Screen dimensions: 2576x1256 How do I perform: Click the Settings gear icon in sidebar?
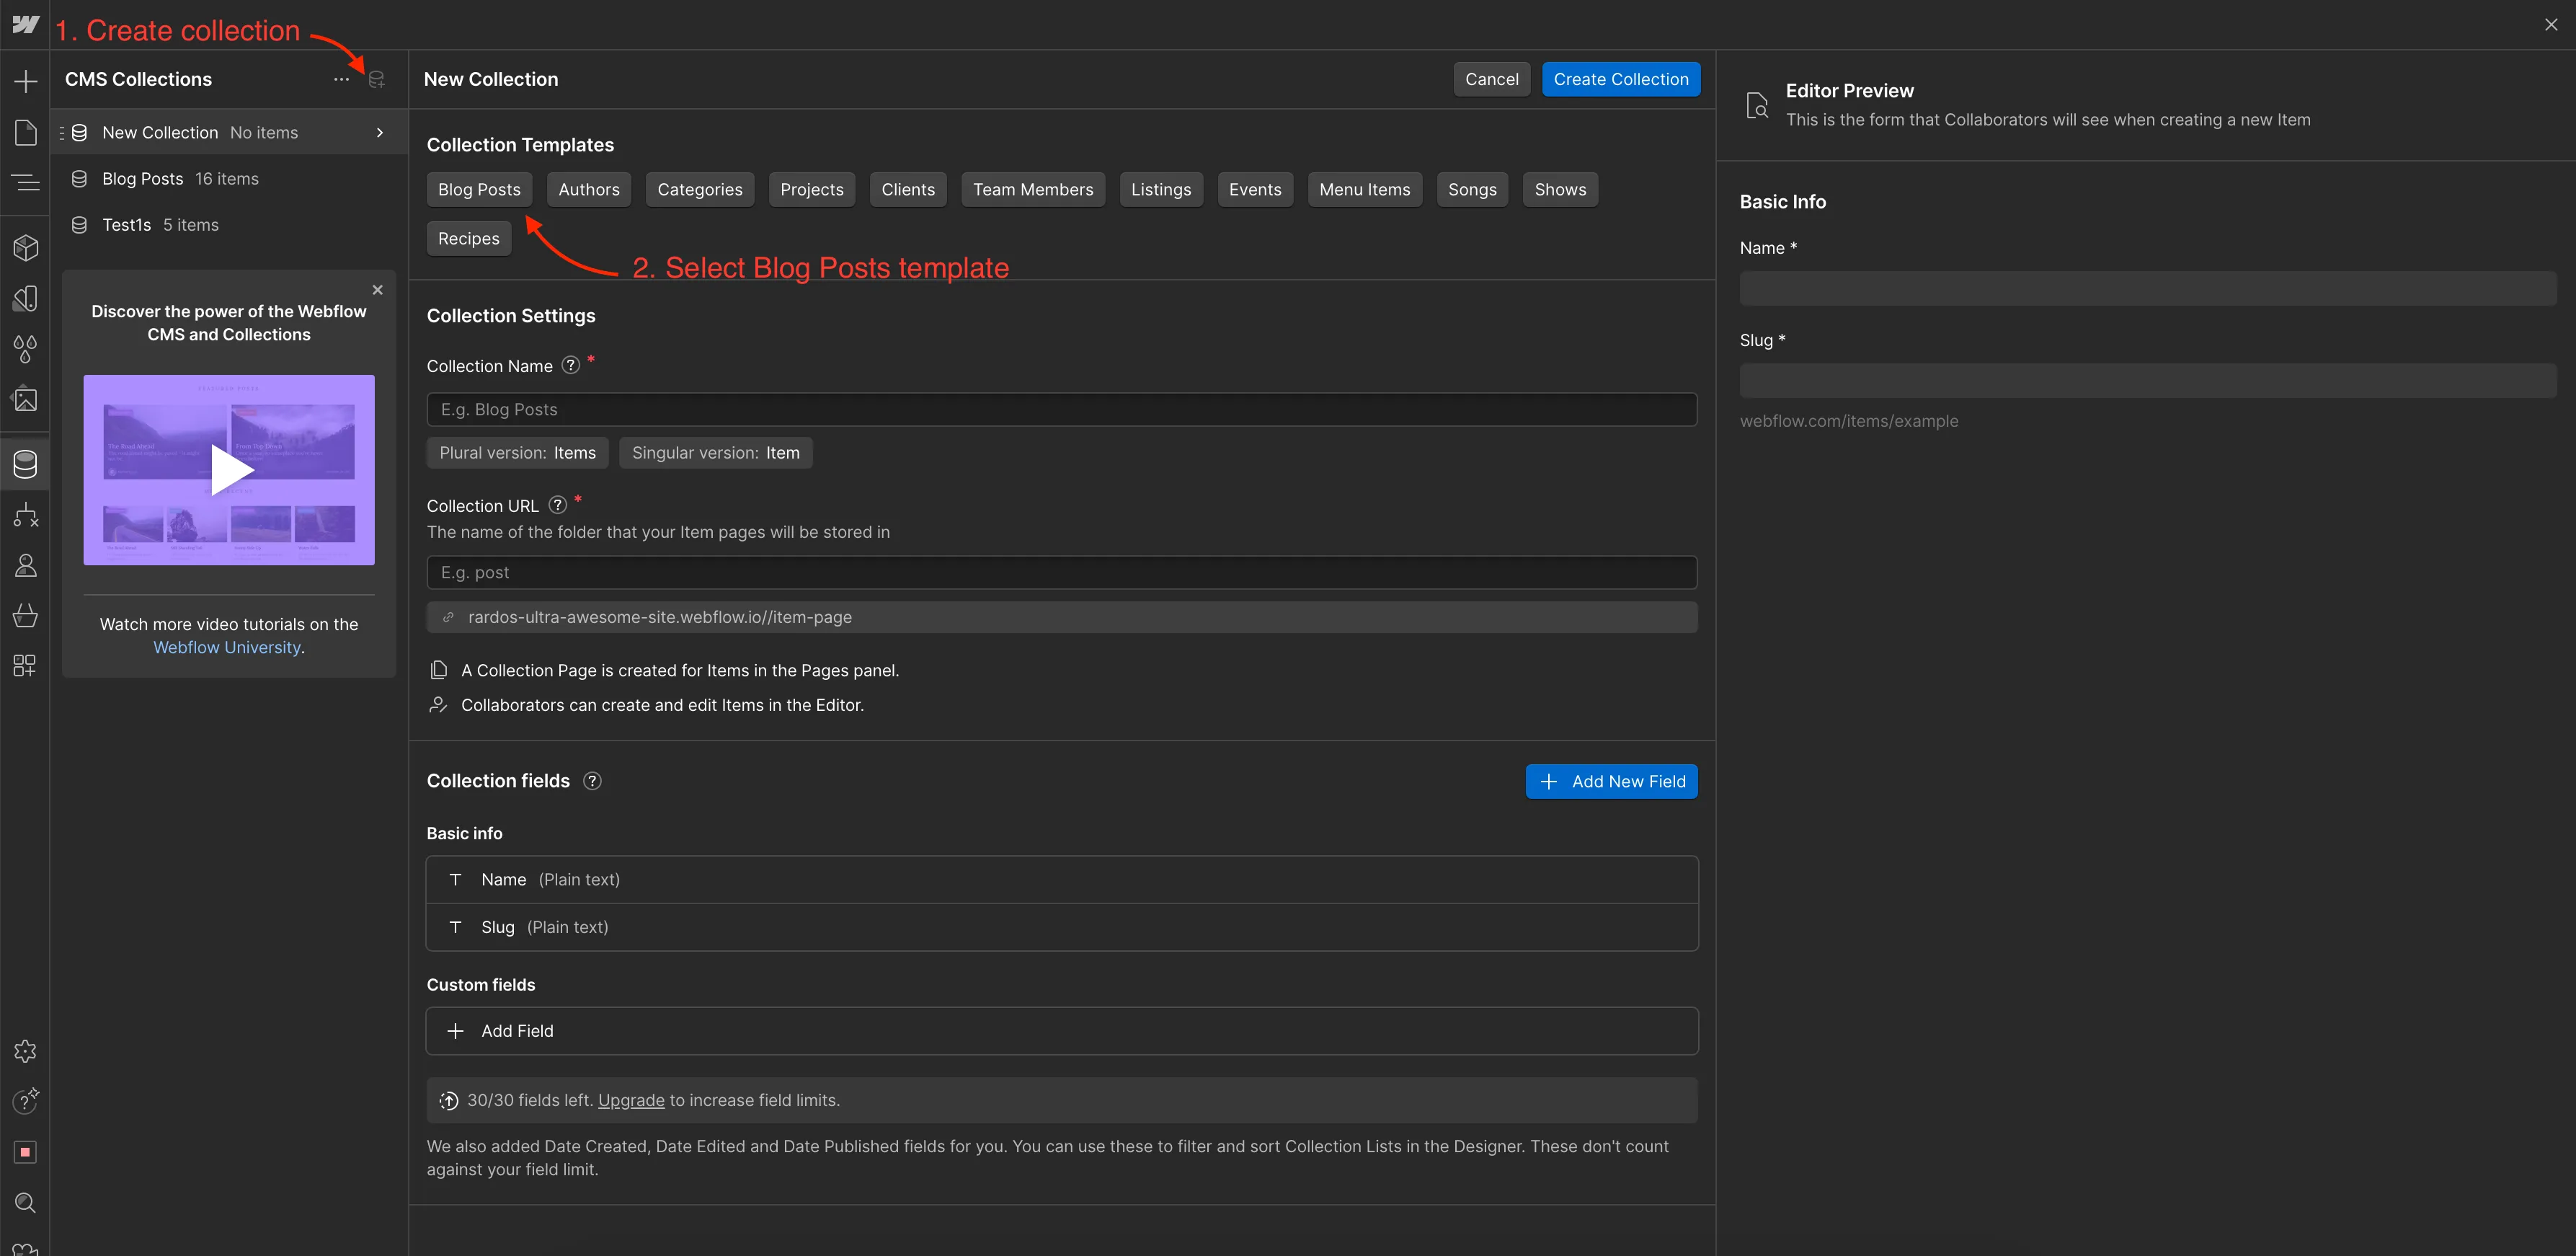25,1051
